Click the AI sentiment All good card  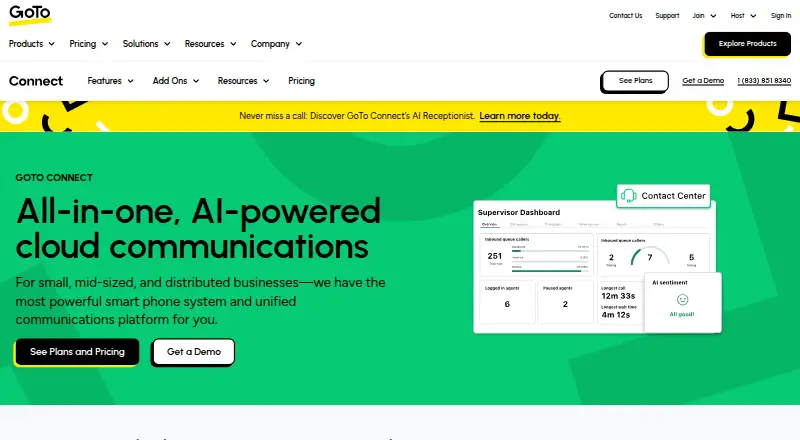(683, 302)
